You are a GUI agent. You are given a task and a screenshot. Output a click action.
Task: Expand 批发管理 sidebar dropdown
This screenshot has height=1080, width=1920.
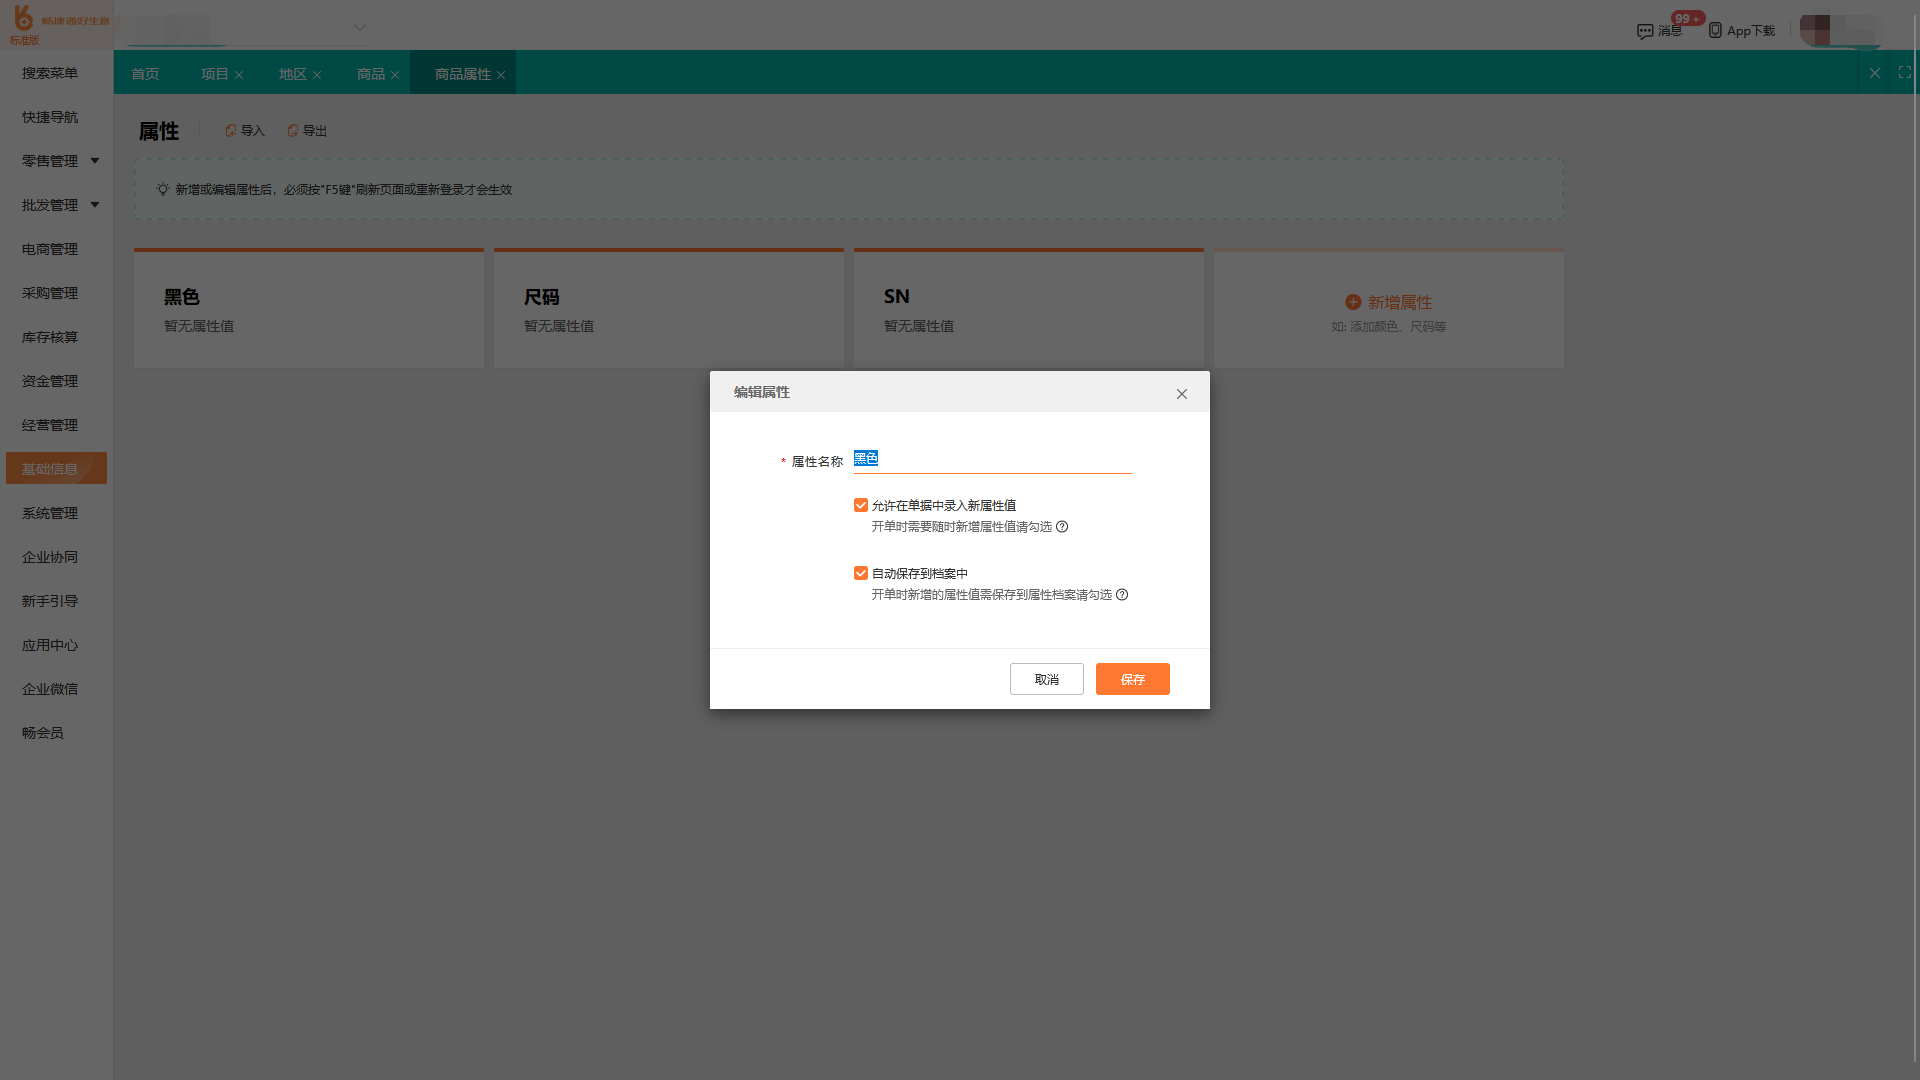(x=55, y=204)
